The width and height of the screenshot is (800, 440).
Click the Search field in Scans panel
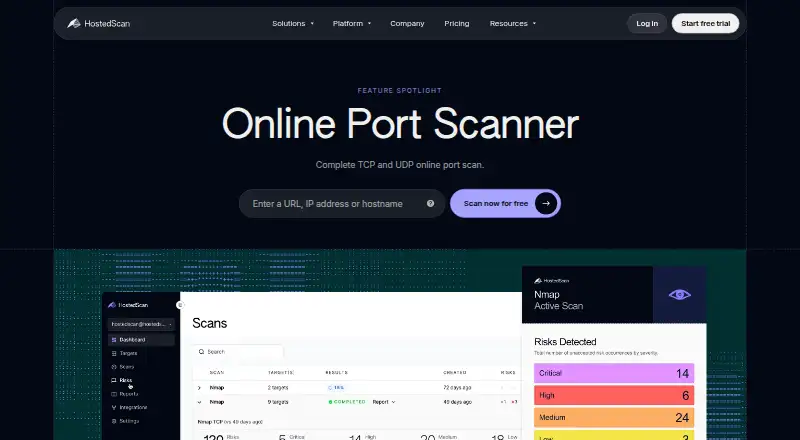(x=238, y=352)
